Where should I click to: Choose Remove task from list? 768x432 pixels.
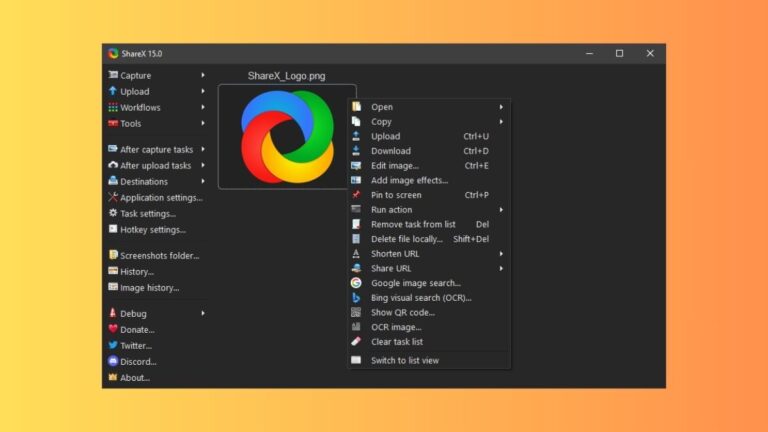tap(429, 224)
